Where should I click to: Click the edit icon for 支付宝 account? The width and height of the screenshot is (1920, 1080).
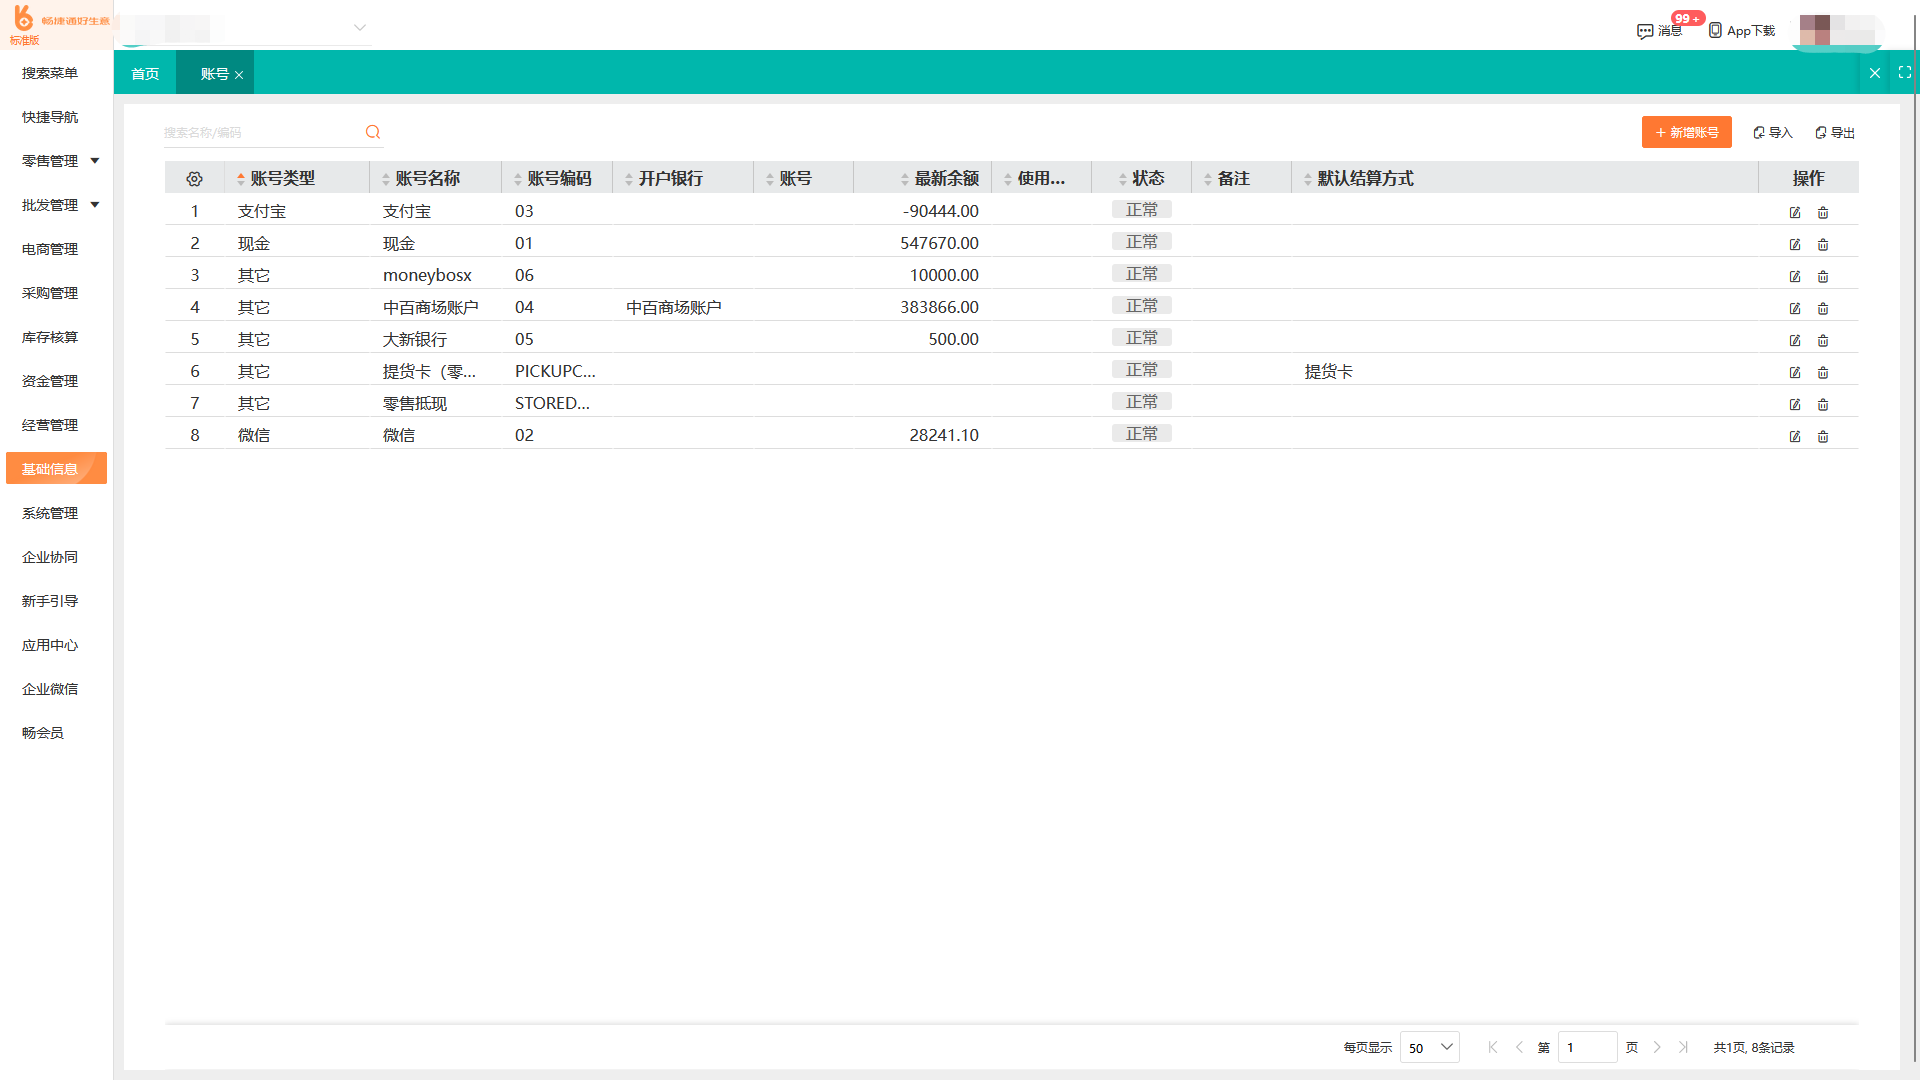coord(1796,211)
